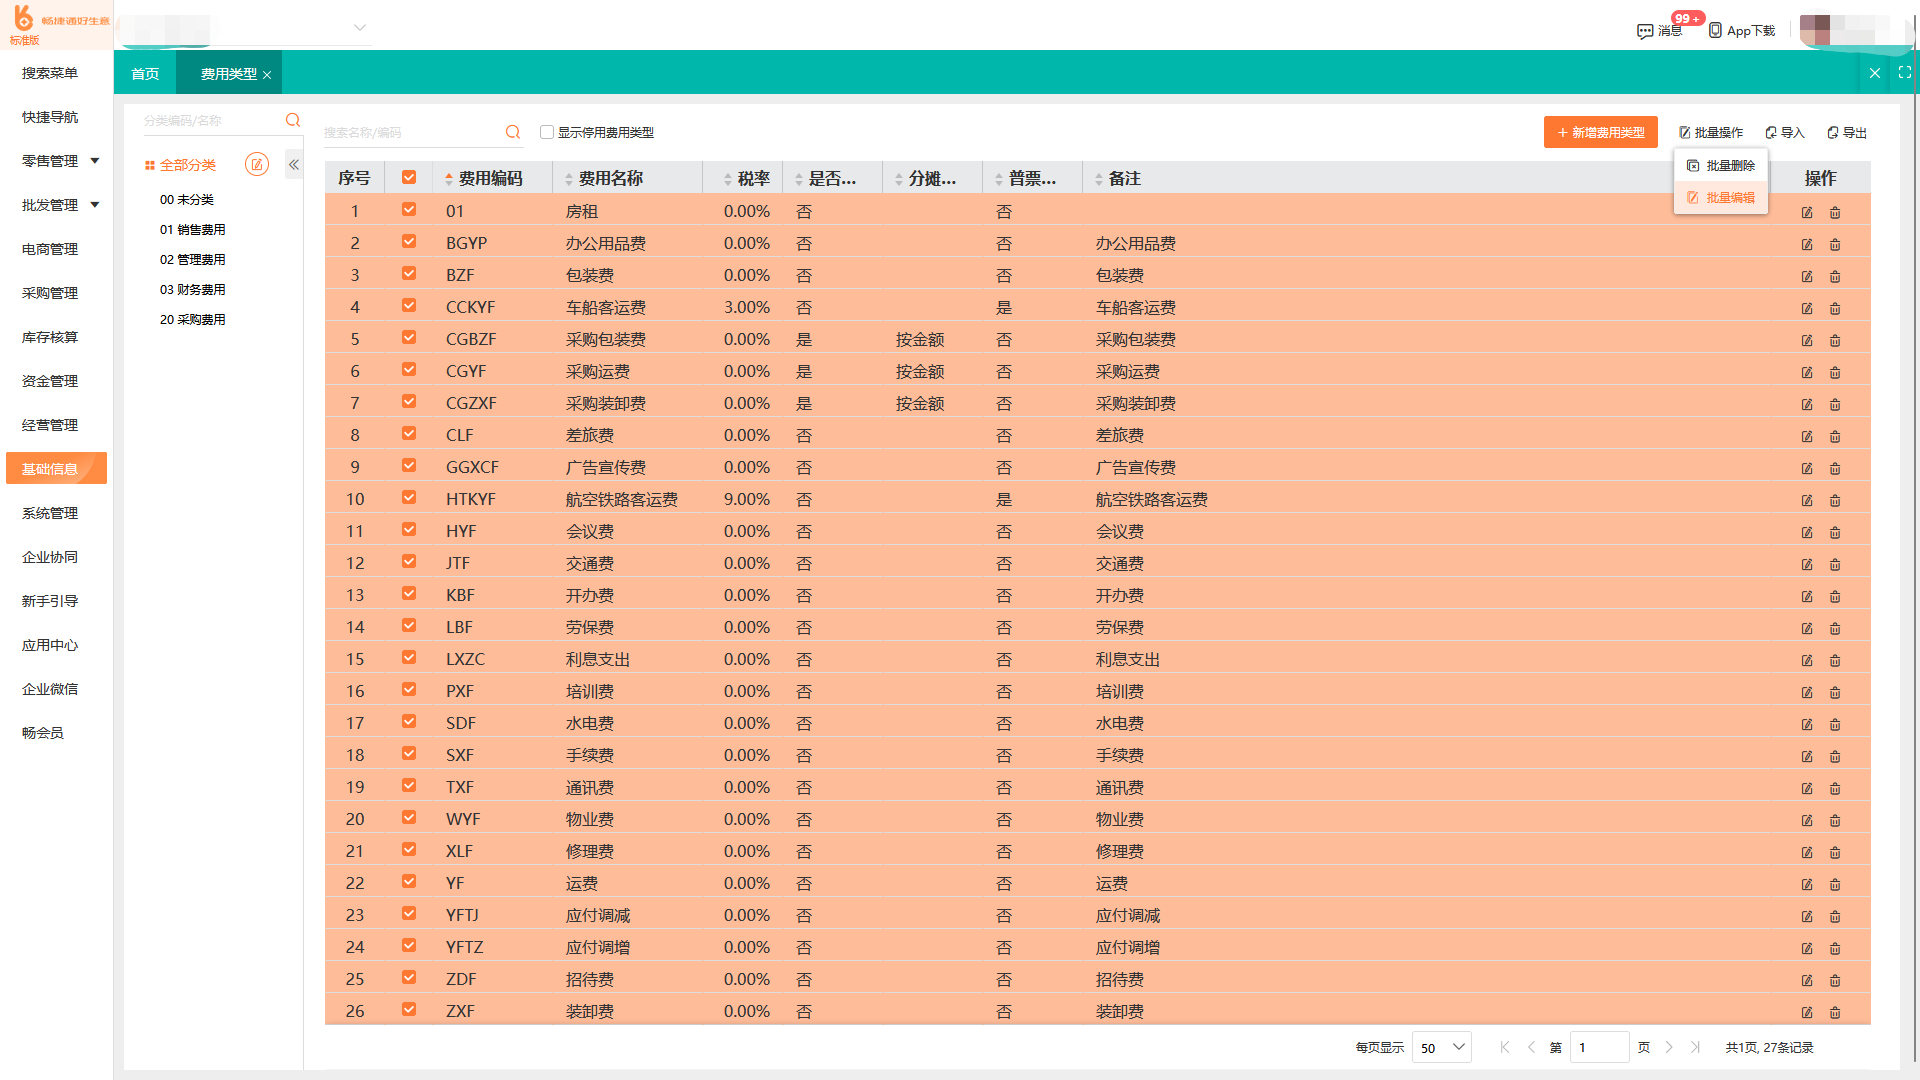Check the checkbox for row 5 采购包装费
1920x1080 pixels.
tap(409, 338)
